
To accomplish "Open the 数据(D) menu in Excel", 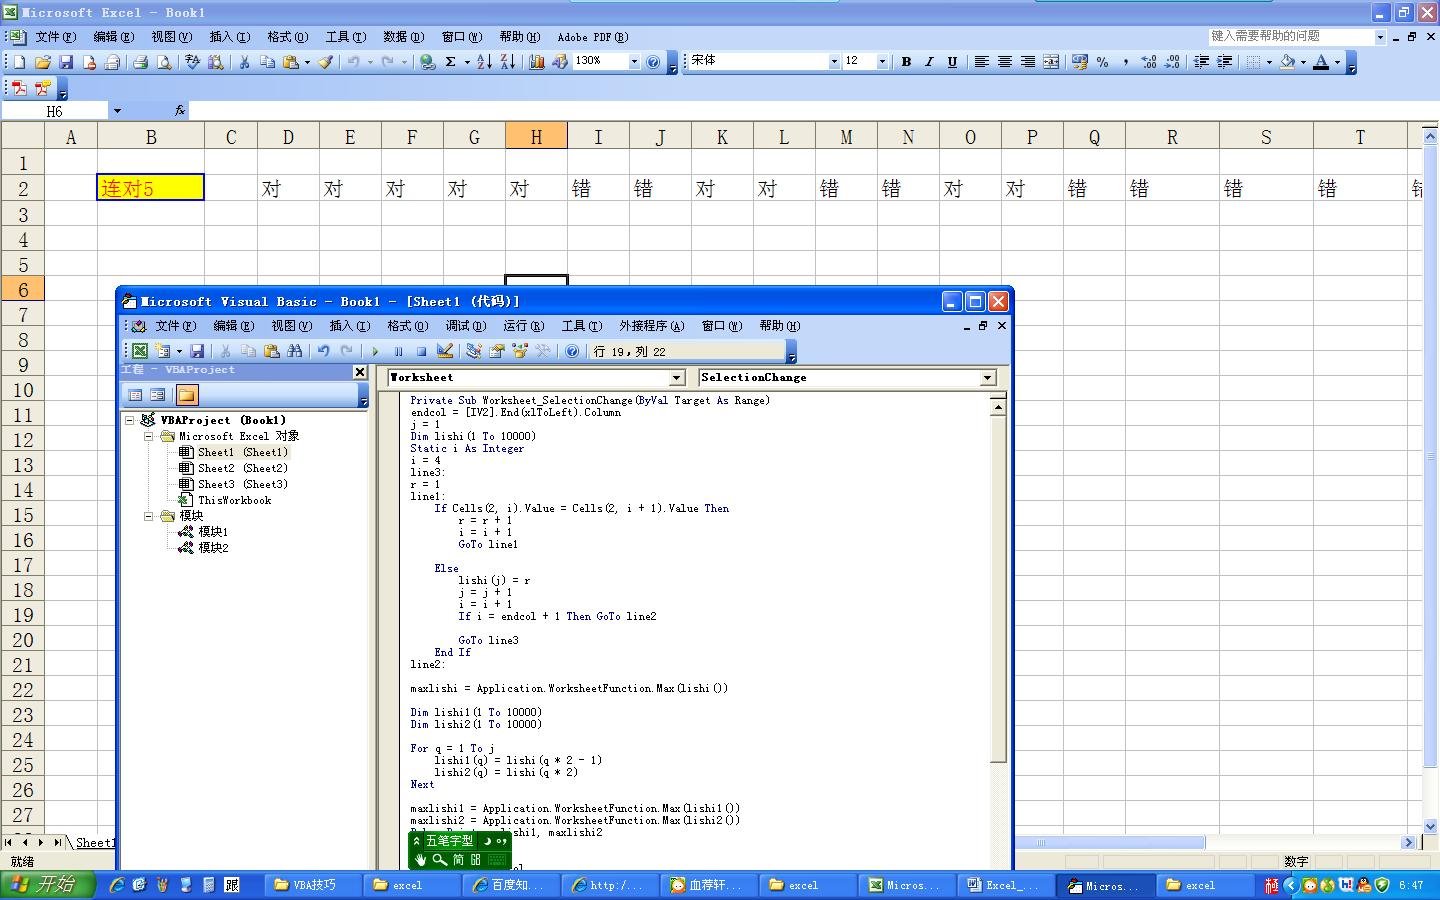I will pyautogui.click(x=403, y=37).
